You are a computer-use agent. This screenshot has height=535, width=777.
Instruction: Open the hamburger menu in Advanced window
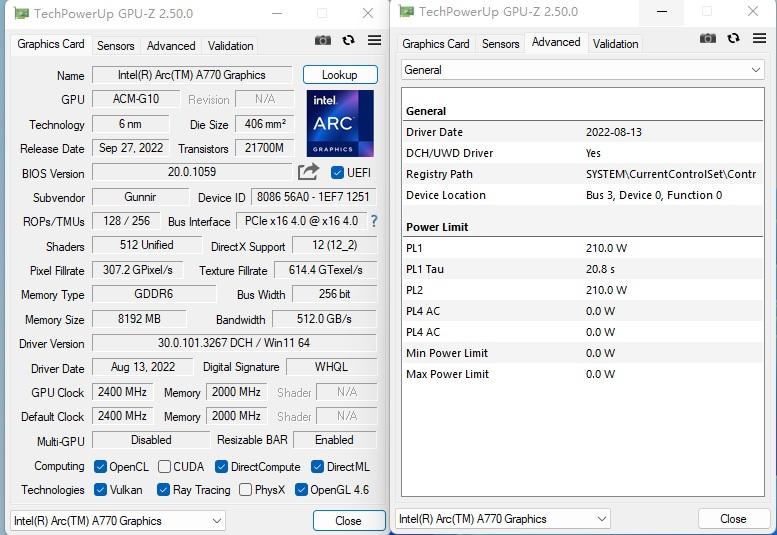point(759,39)
